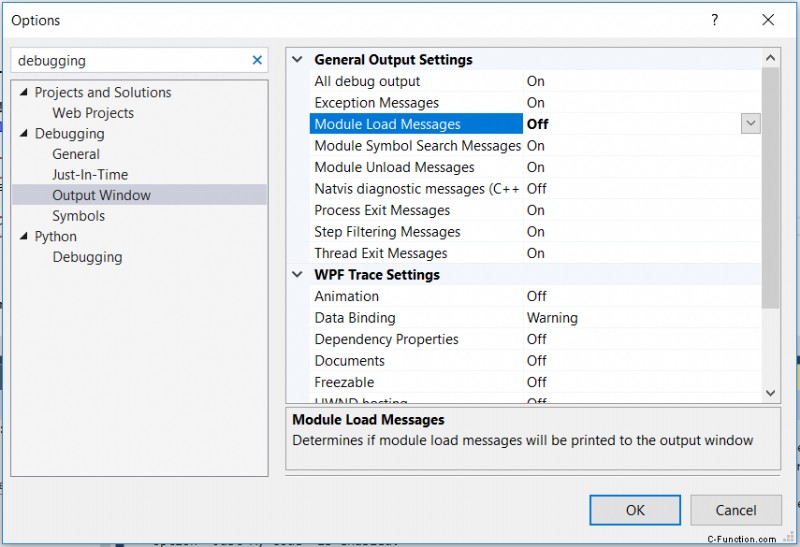800x547 pixels.
Task: Collapse the WPF Trace Settings section
Action: coord(297,275)
